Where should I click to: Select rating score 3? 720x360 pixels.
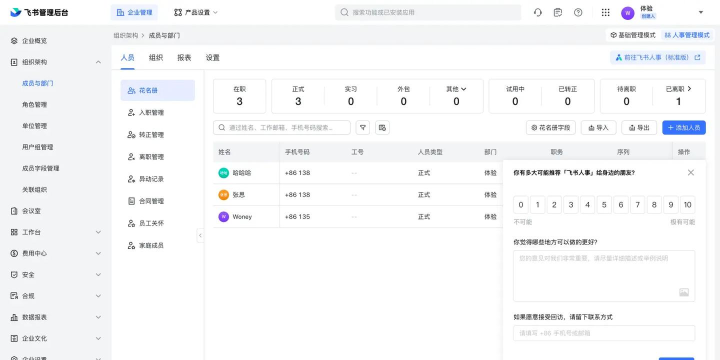tap(571, 205)
